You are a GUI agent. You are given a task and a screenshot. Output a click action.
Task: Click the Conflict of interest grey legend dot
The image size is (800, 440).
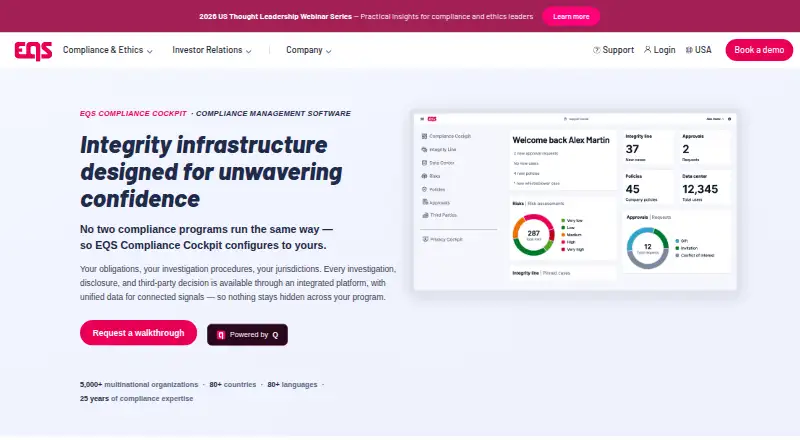(677, 255)
